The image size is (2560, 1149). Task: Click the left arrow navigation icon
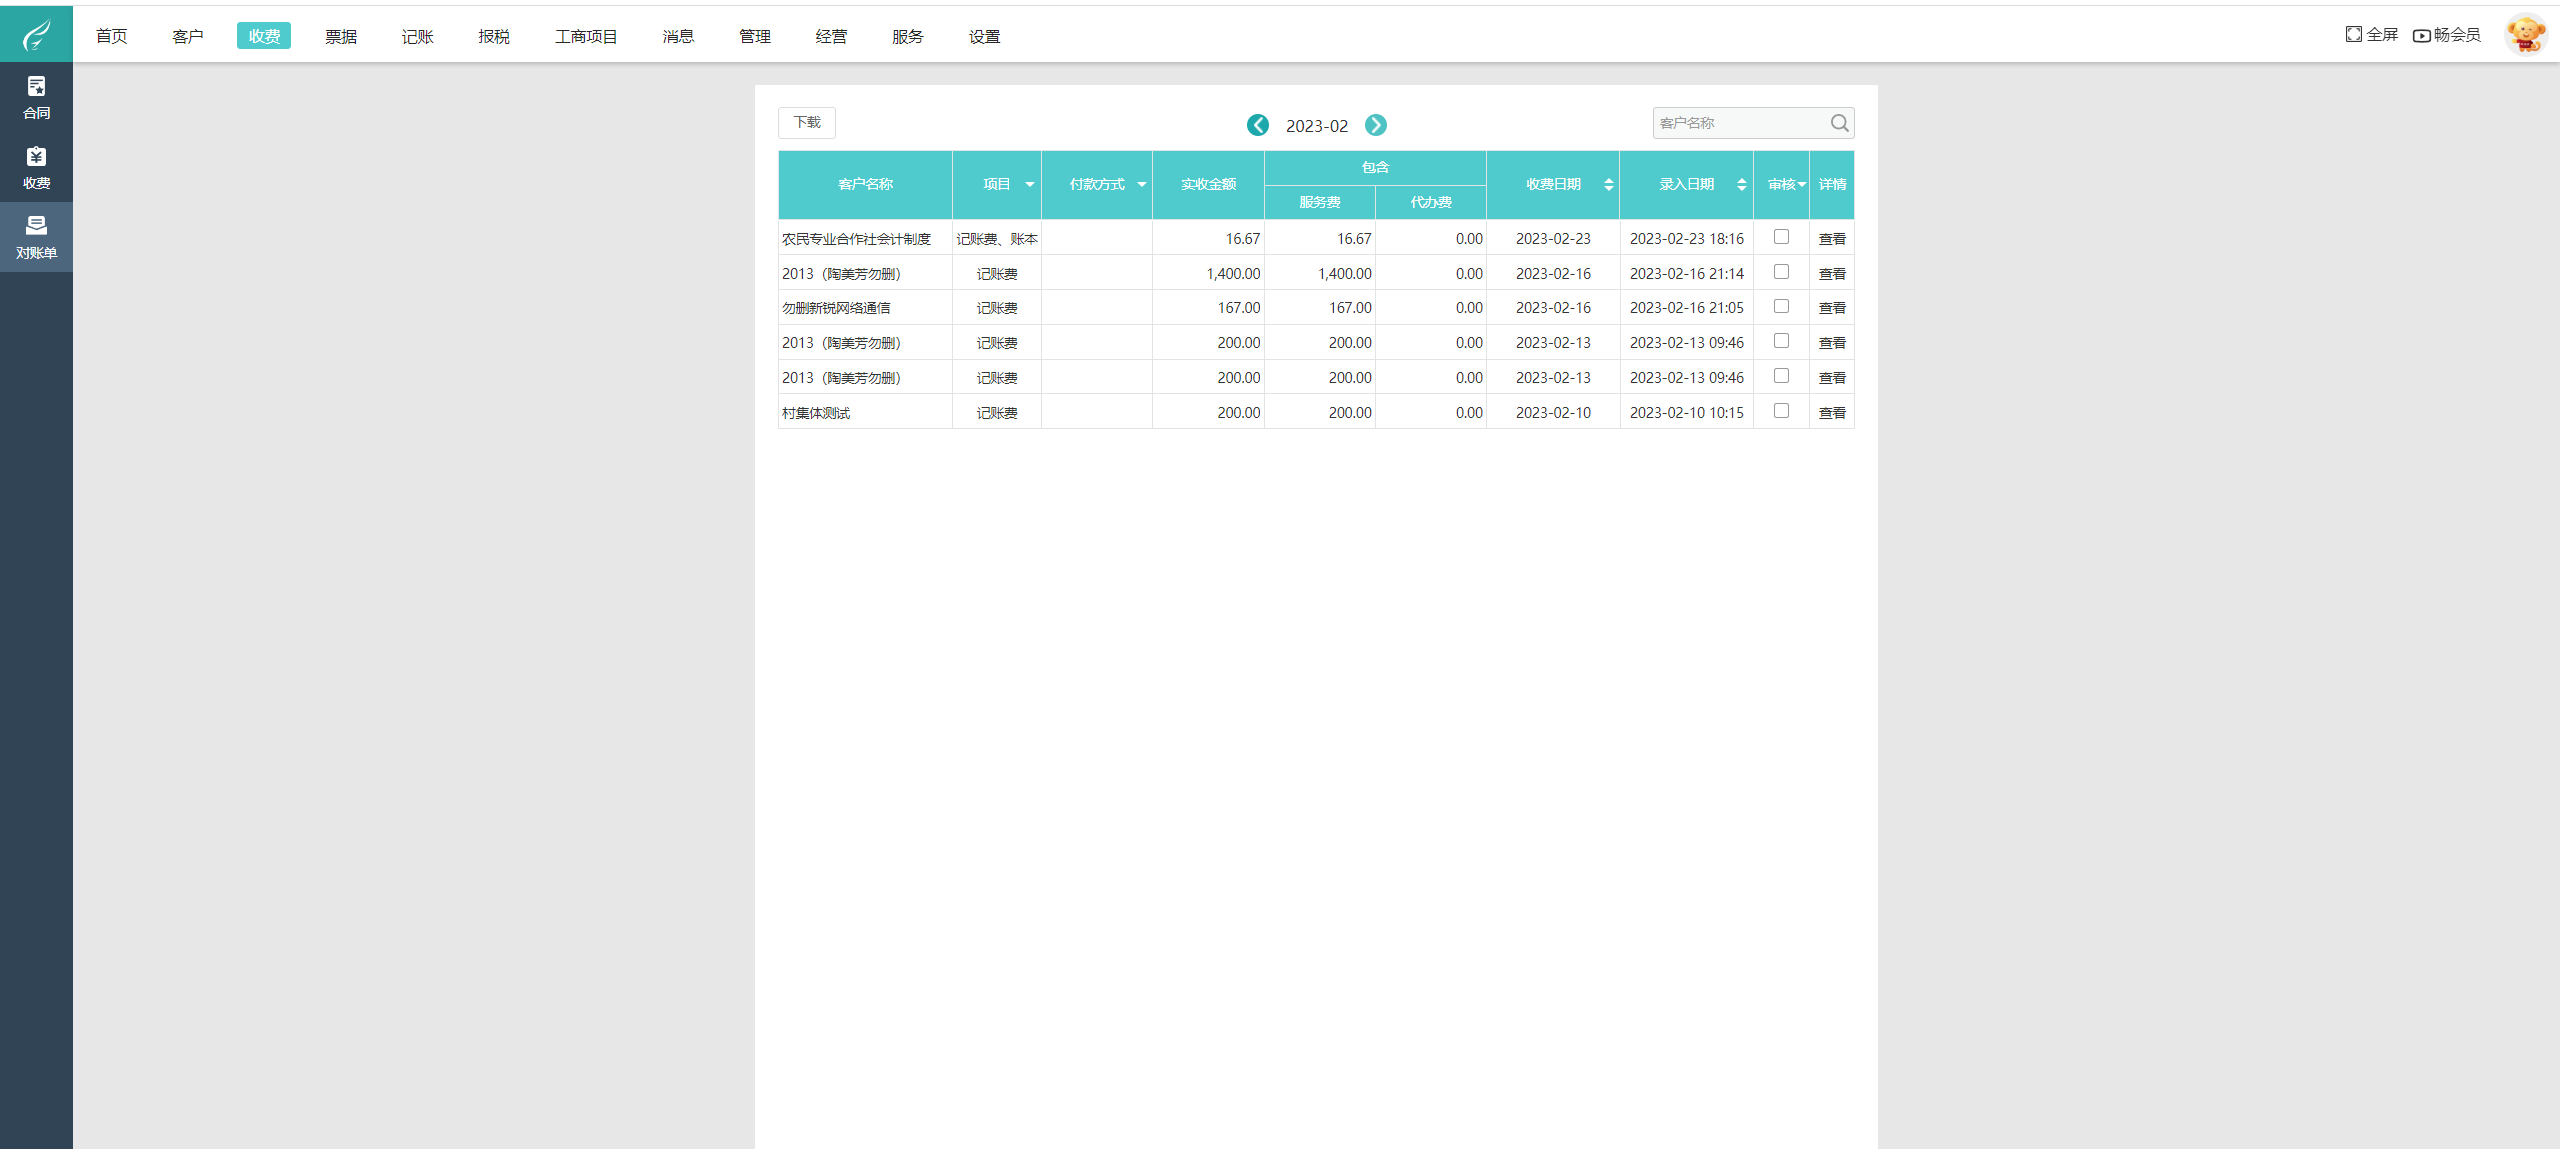[1257, 124]
